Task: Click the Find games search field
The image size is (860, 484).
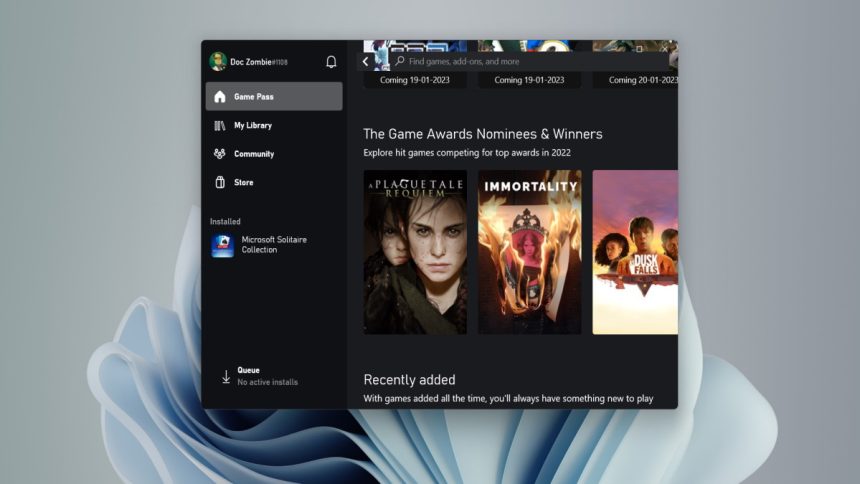Action: pos(529,61)
